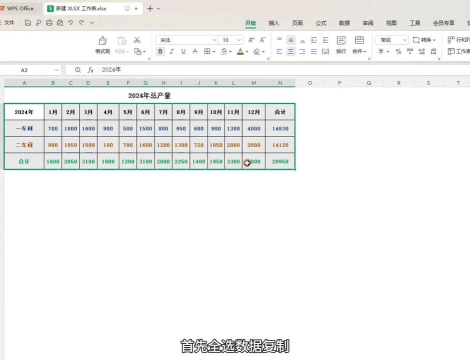
Task: Open the font name dropdown
Action: coord(214,40)
